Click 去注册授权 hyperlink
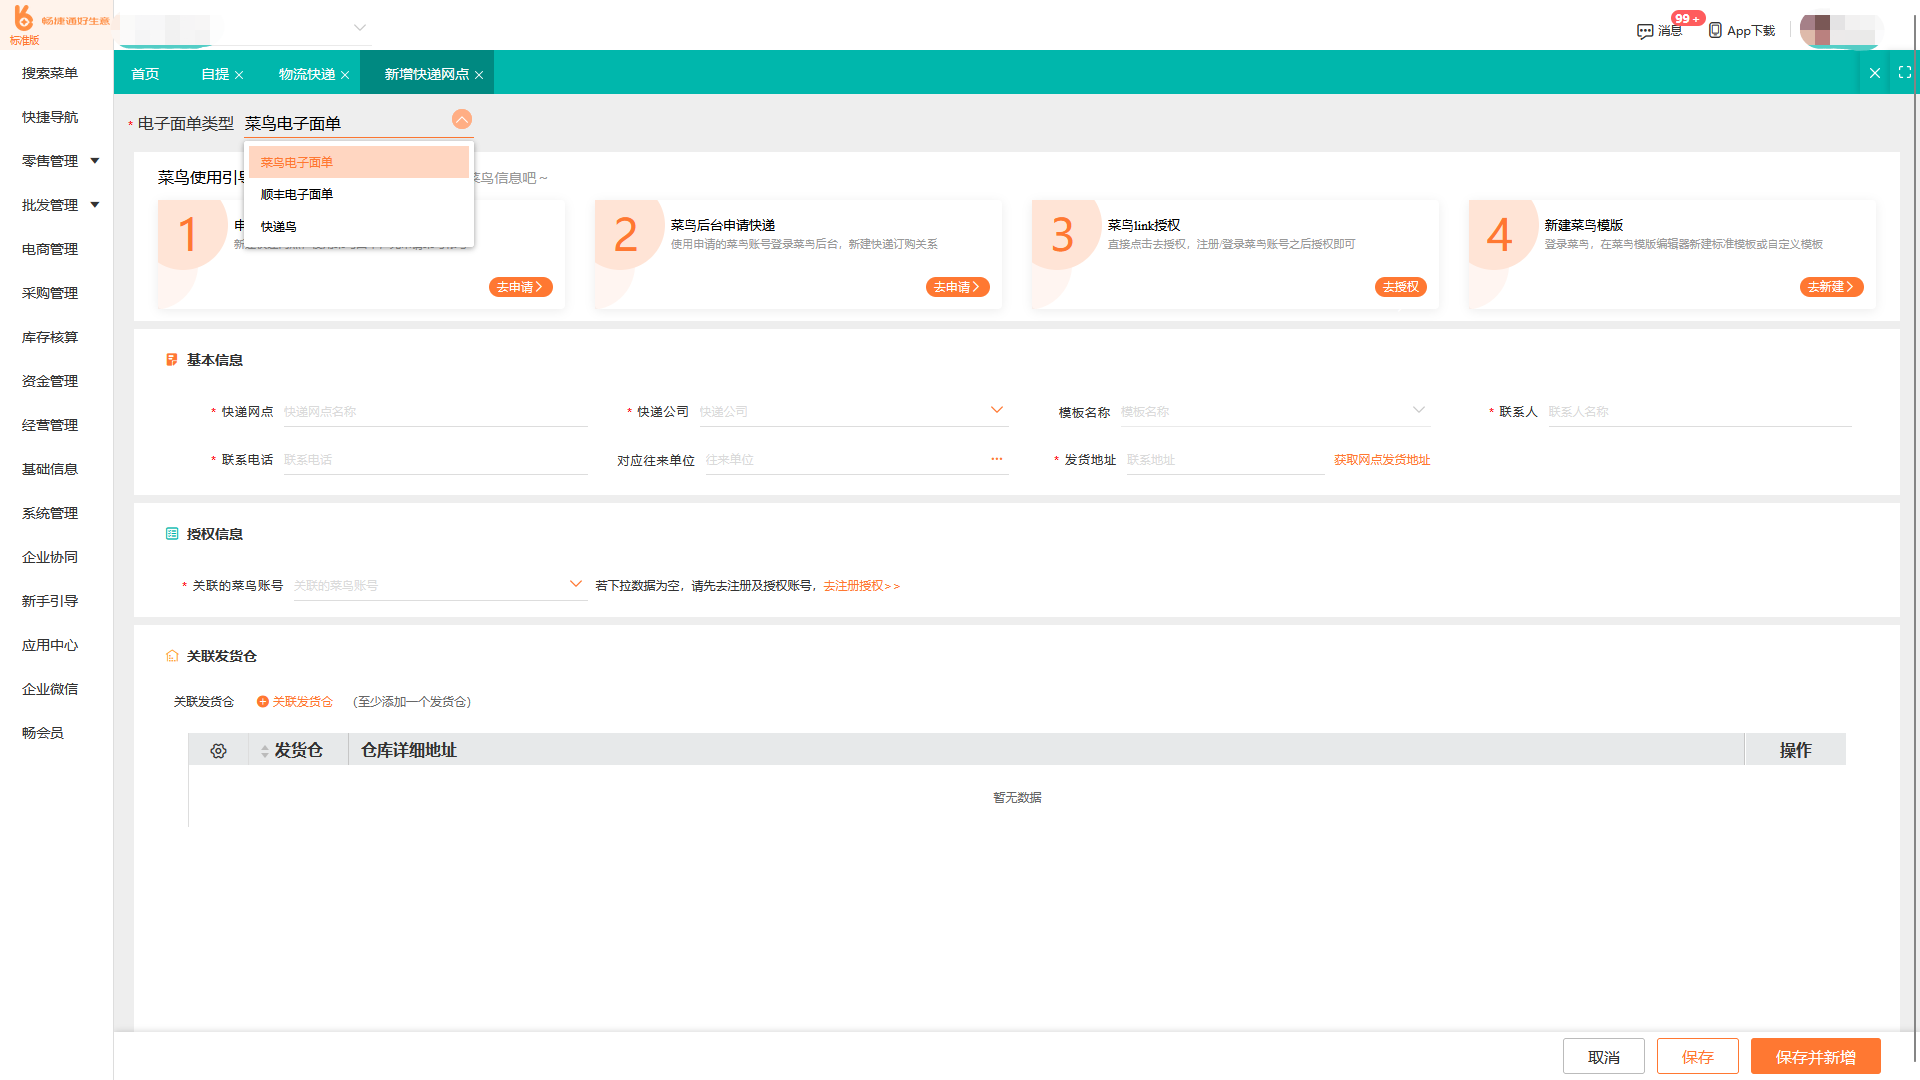Screen dimensions: 1920x1080 coord(860,585)
